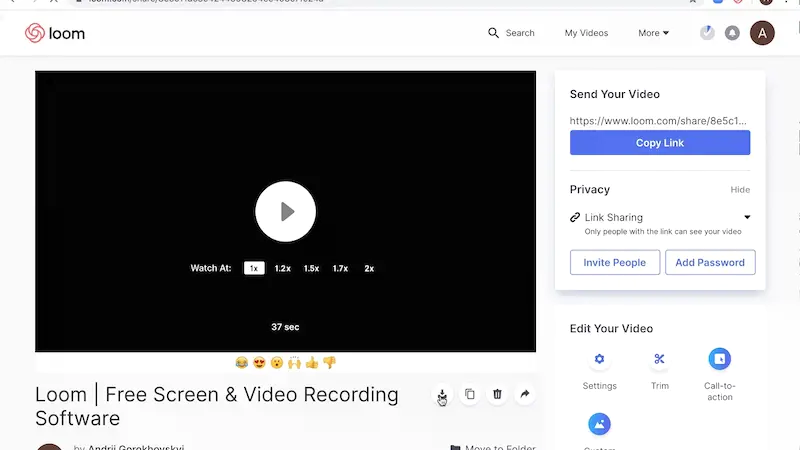Open the user avatar account menu
800x450 pixels.
762,33
